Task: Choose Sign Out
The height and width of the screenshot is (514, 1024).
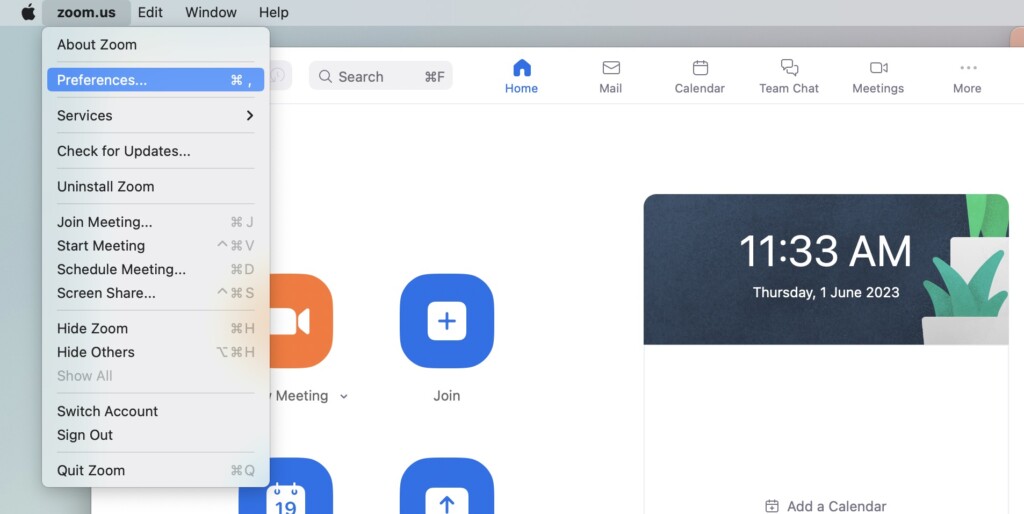Action: click(155, 435)
